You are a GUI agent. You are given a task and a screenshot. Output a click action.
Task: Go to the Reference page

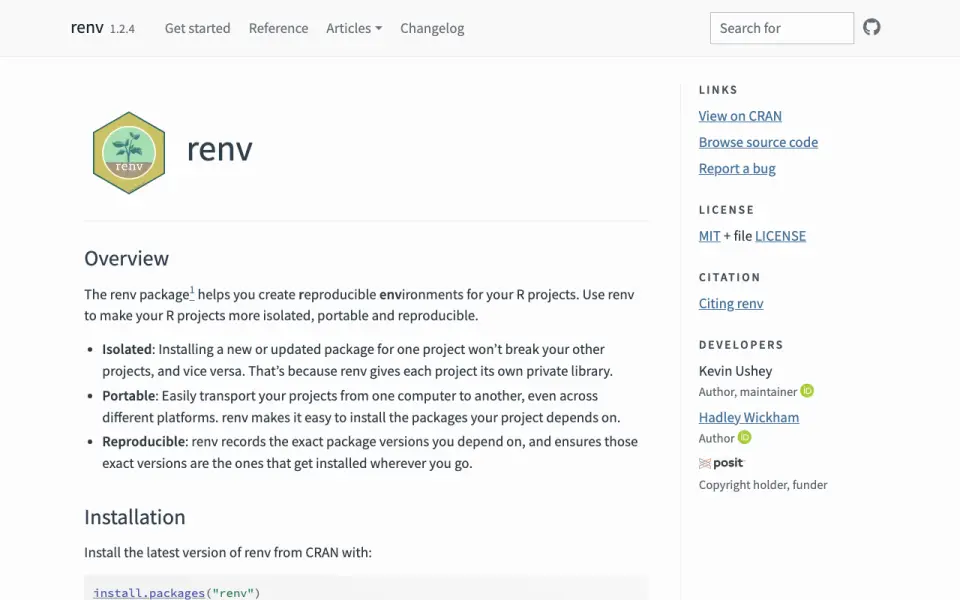[278, 28]
